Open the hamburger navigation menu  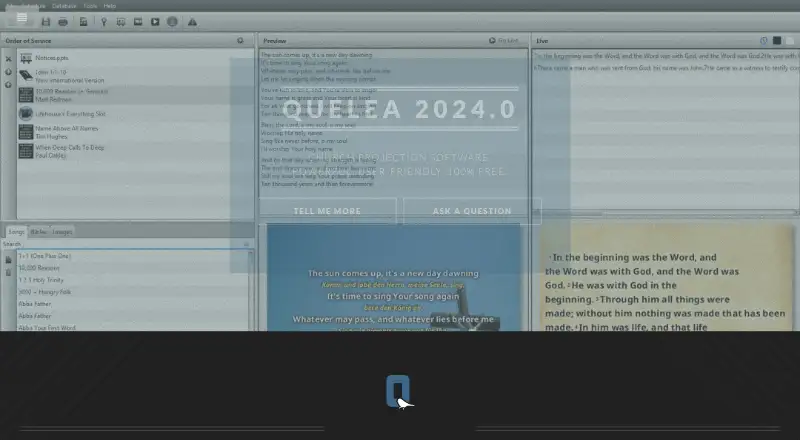[x=22, y=18]
